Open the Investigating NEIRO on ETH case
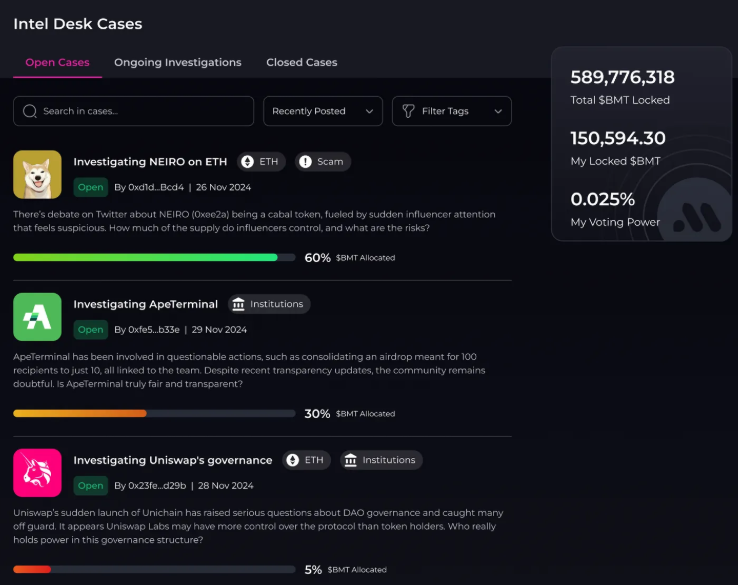This screenshot has height=585, width=738. point(150,161)
